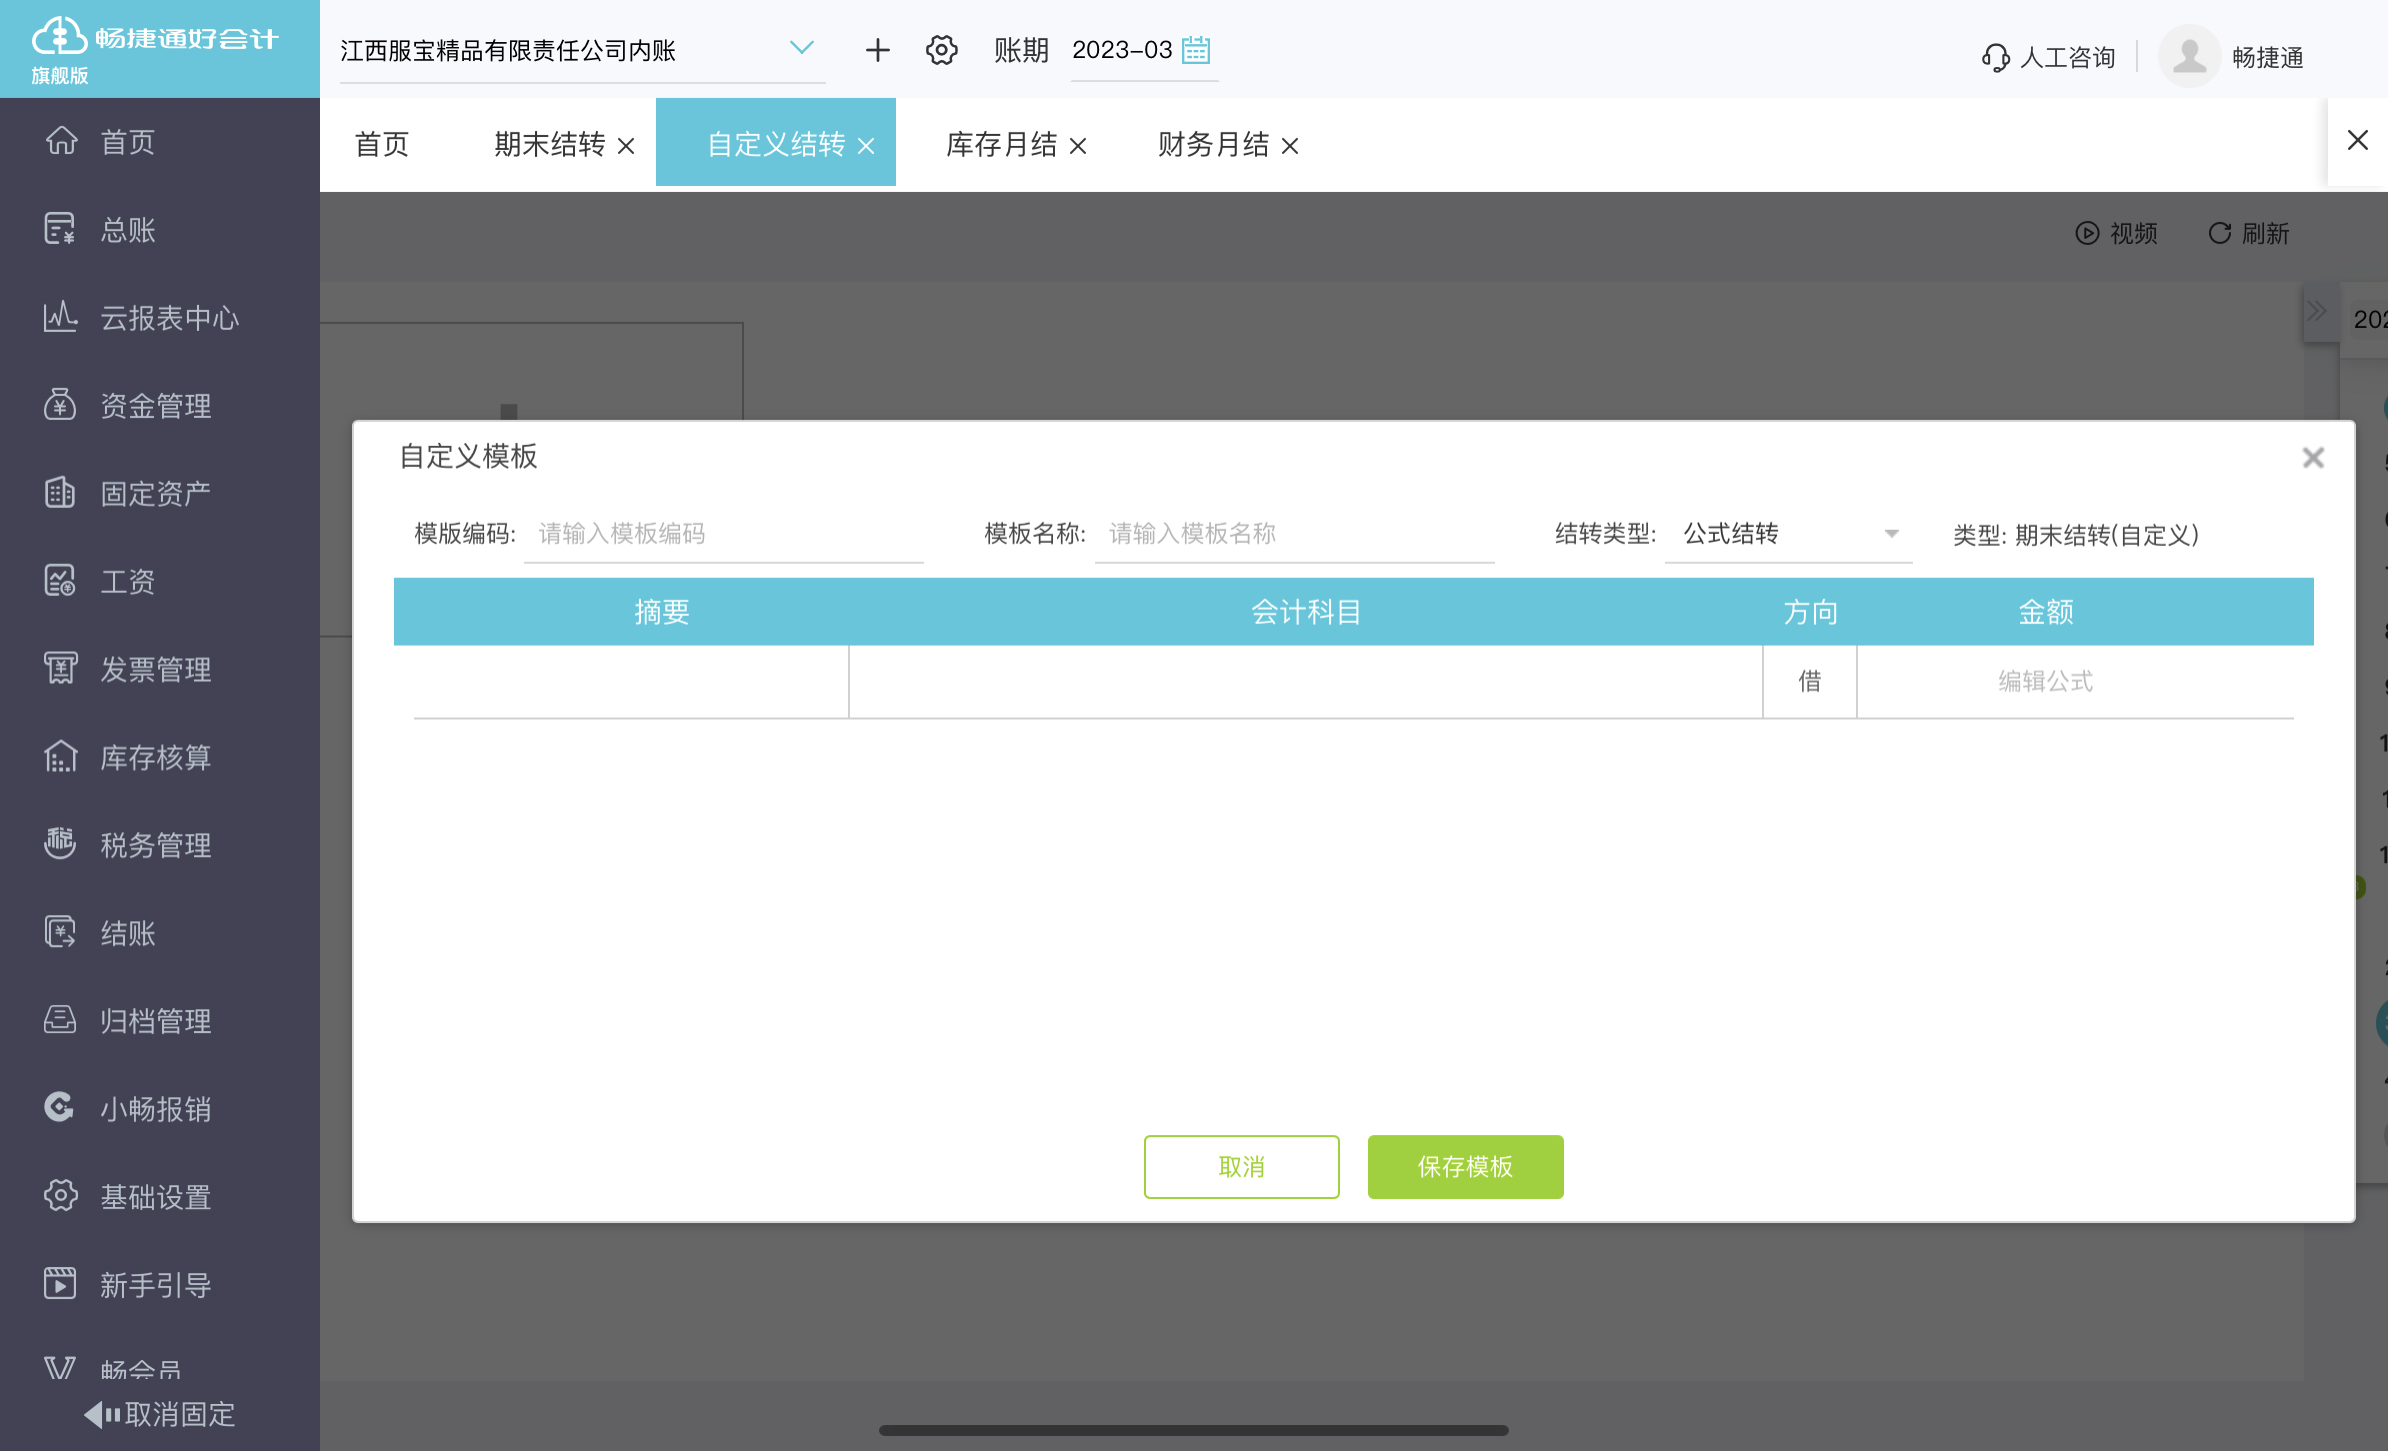Open 云报表中心 panel
2388x1451 pixels.
(165, 317)
